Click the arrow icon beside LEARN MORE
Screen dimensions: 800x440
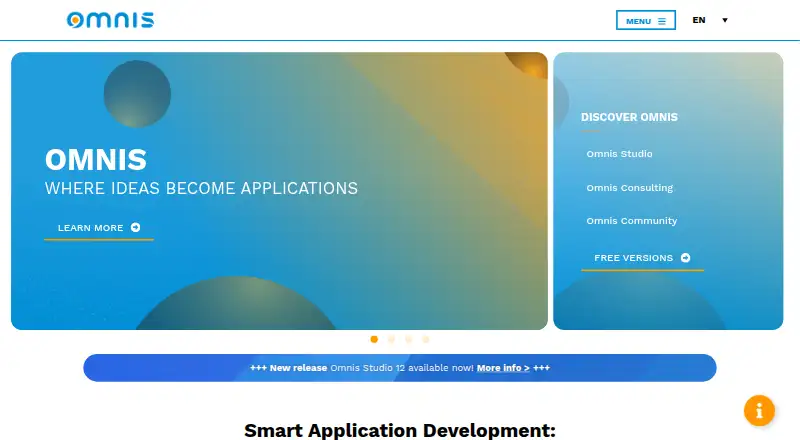click(x=135, y=228)
